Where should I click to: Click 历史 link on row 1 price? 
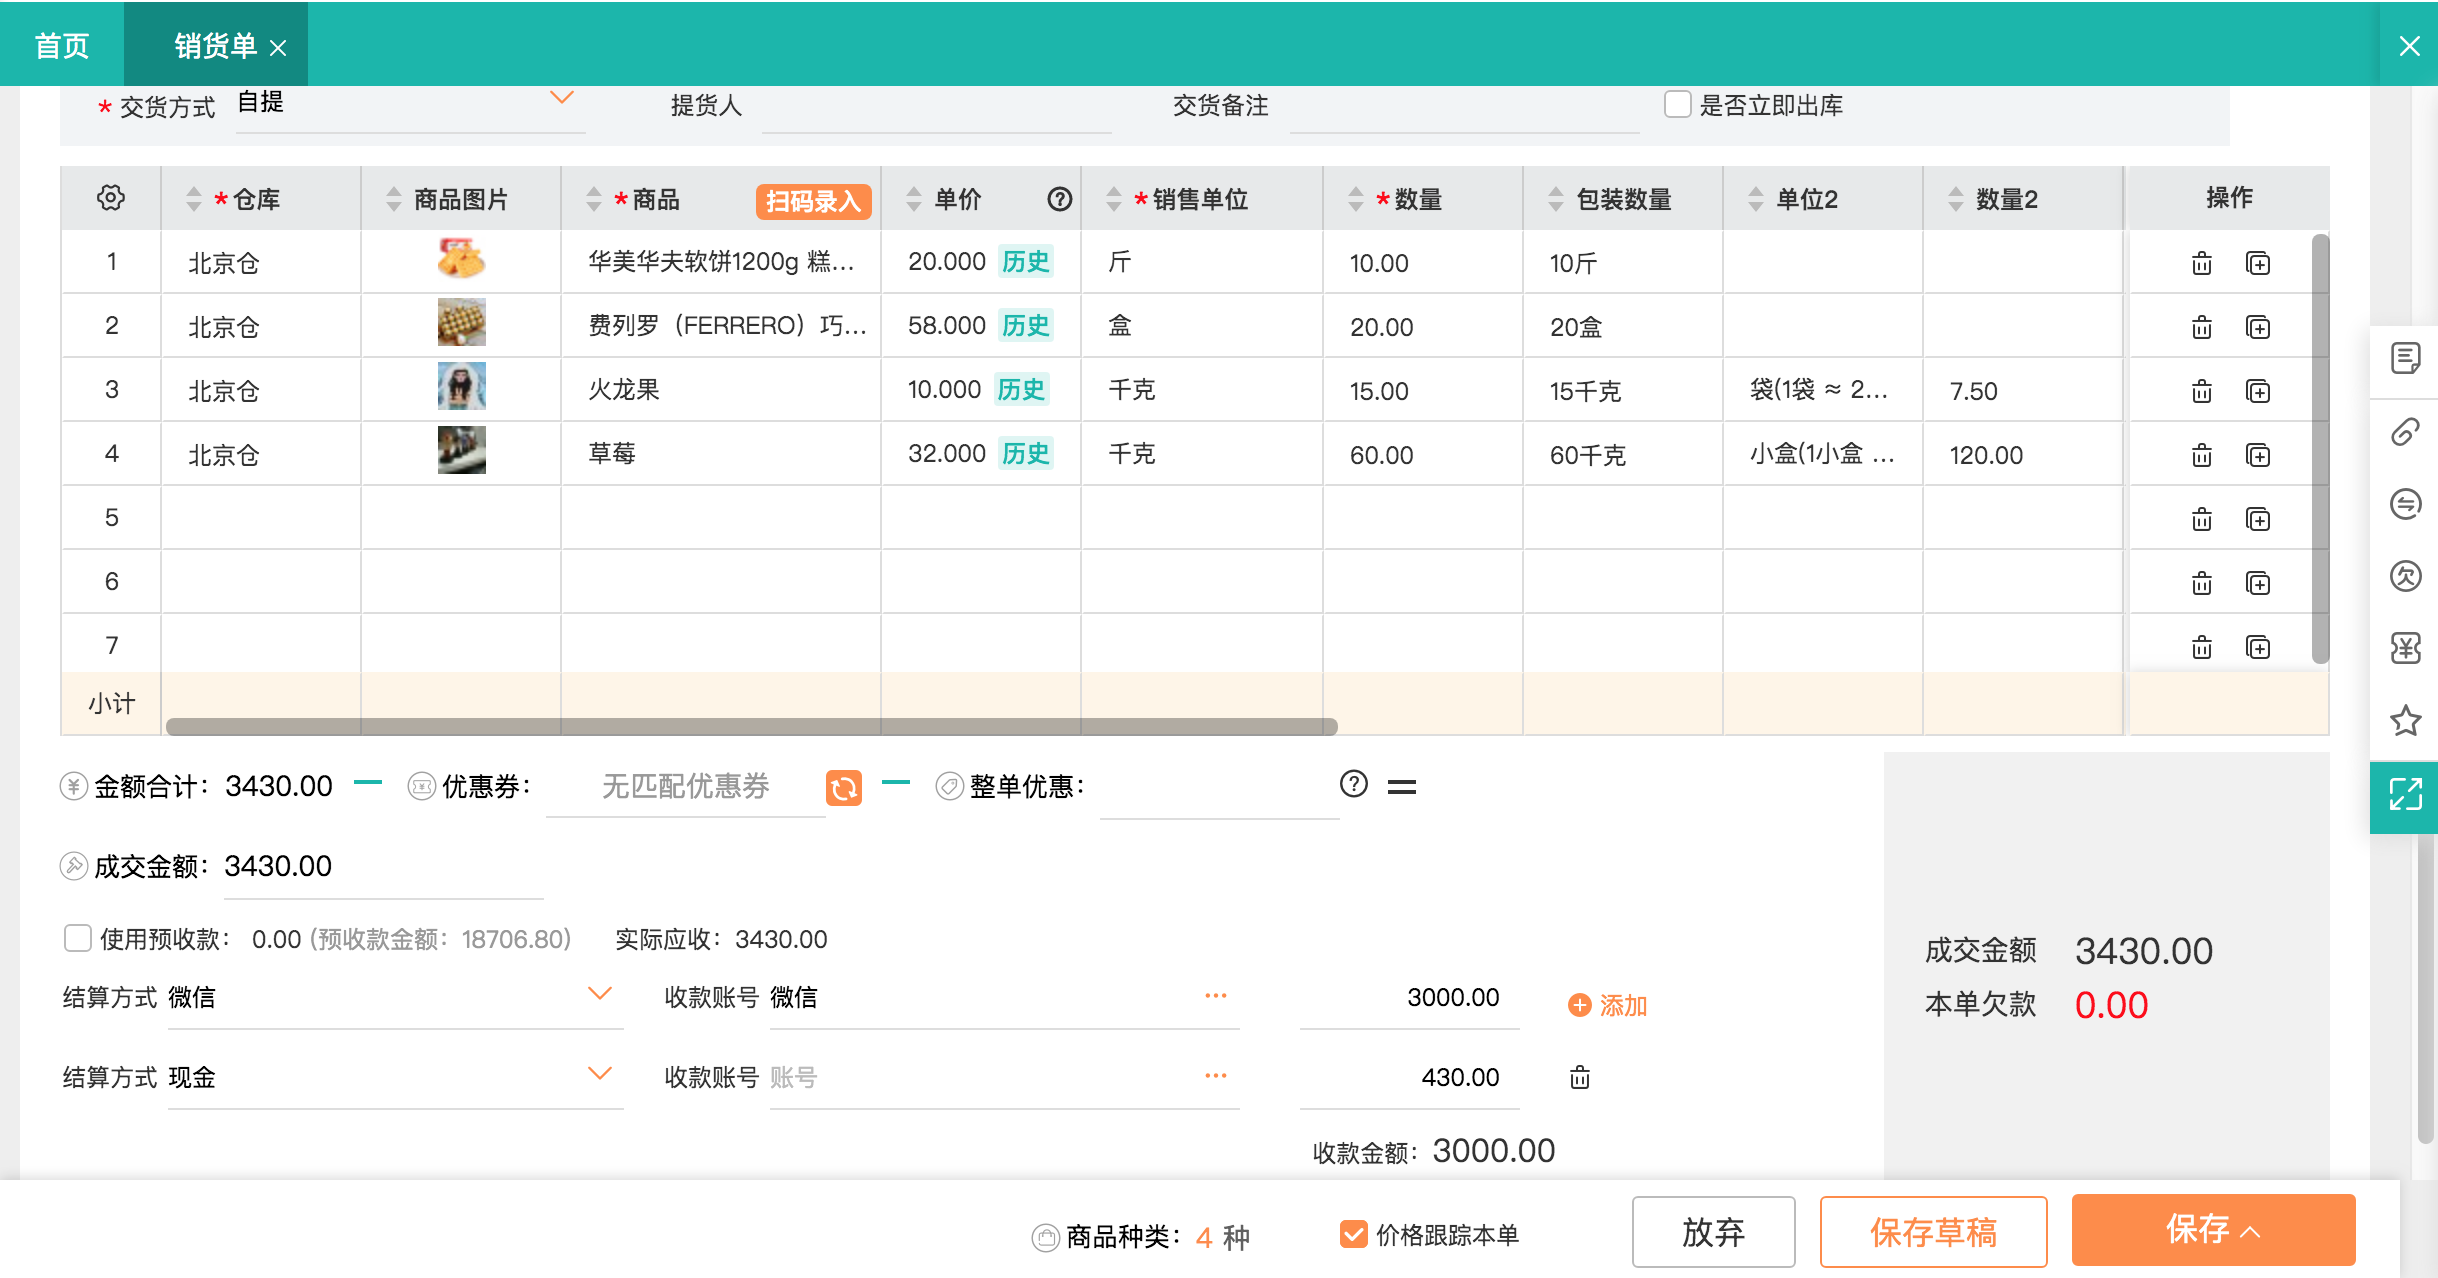coord(1026,261)
